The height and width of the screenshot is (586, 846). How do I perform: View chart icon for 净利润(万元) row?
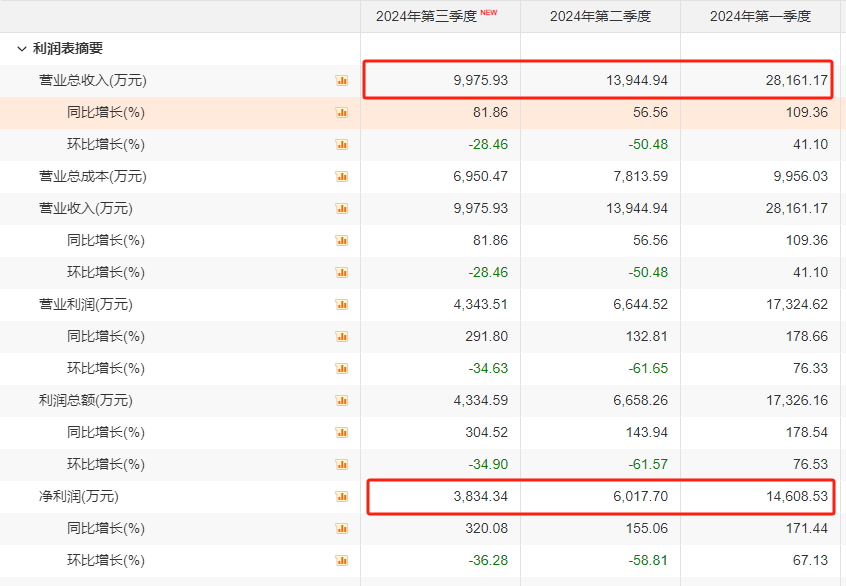pos(342,496)
